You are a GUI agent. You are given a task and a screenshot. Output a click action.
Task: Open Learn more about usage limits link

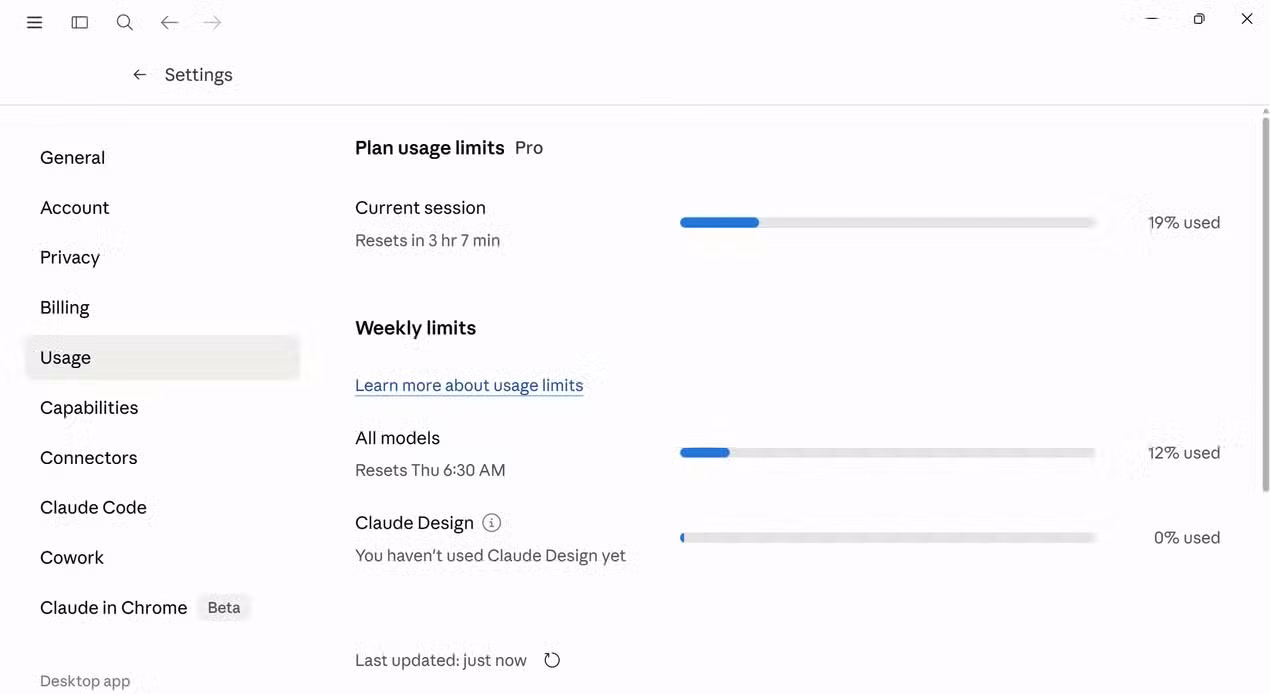click(469, 385)
